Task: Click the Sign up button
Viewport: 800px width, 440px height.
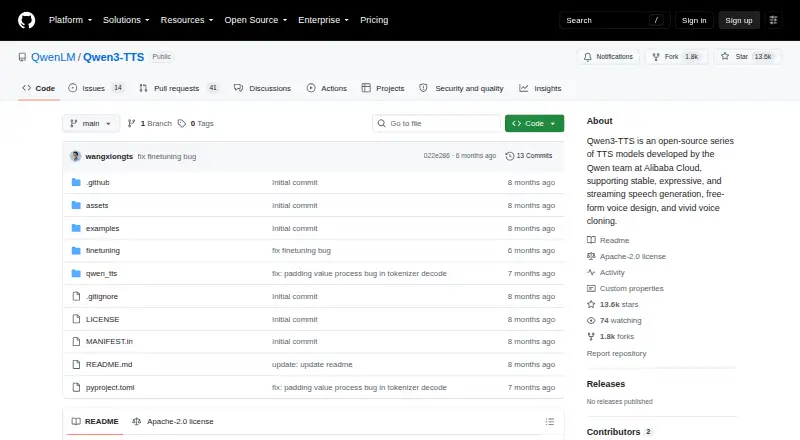Action: coord(739,20)
